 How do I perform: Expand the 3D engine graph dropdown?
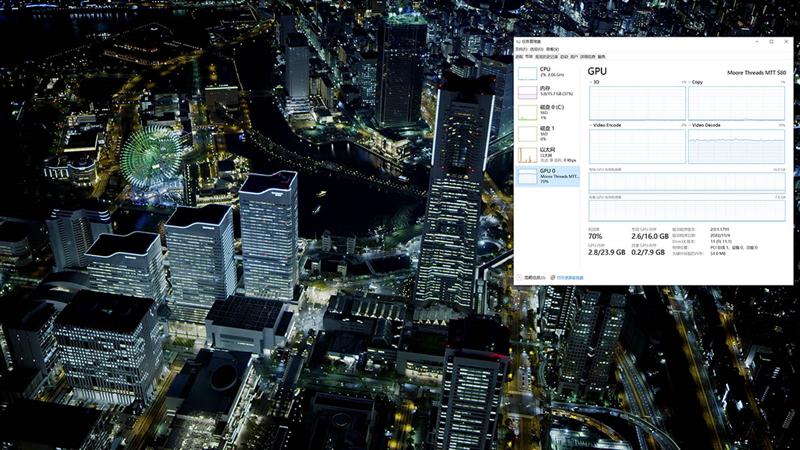[x=591, y=82]
